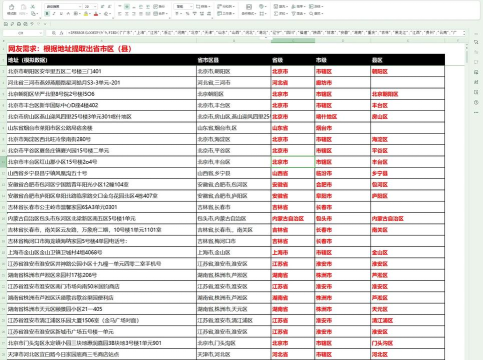
Task: Click the Filter button
Action: [x=298, y=14]
